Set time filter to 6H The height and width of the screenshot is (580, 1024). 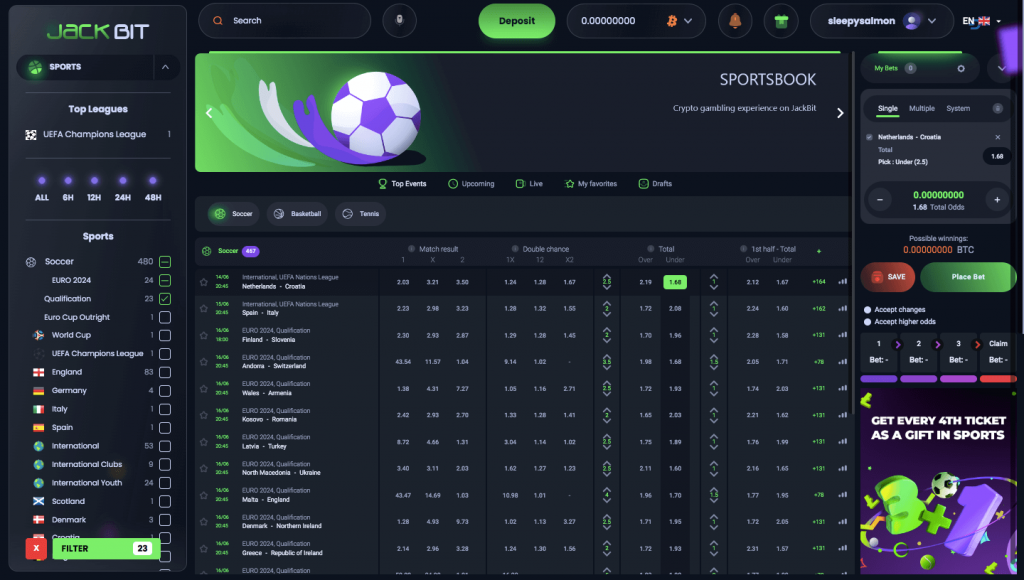(68, 189)
